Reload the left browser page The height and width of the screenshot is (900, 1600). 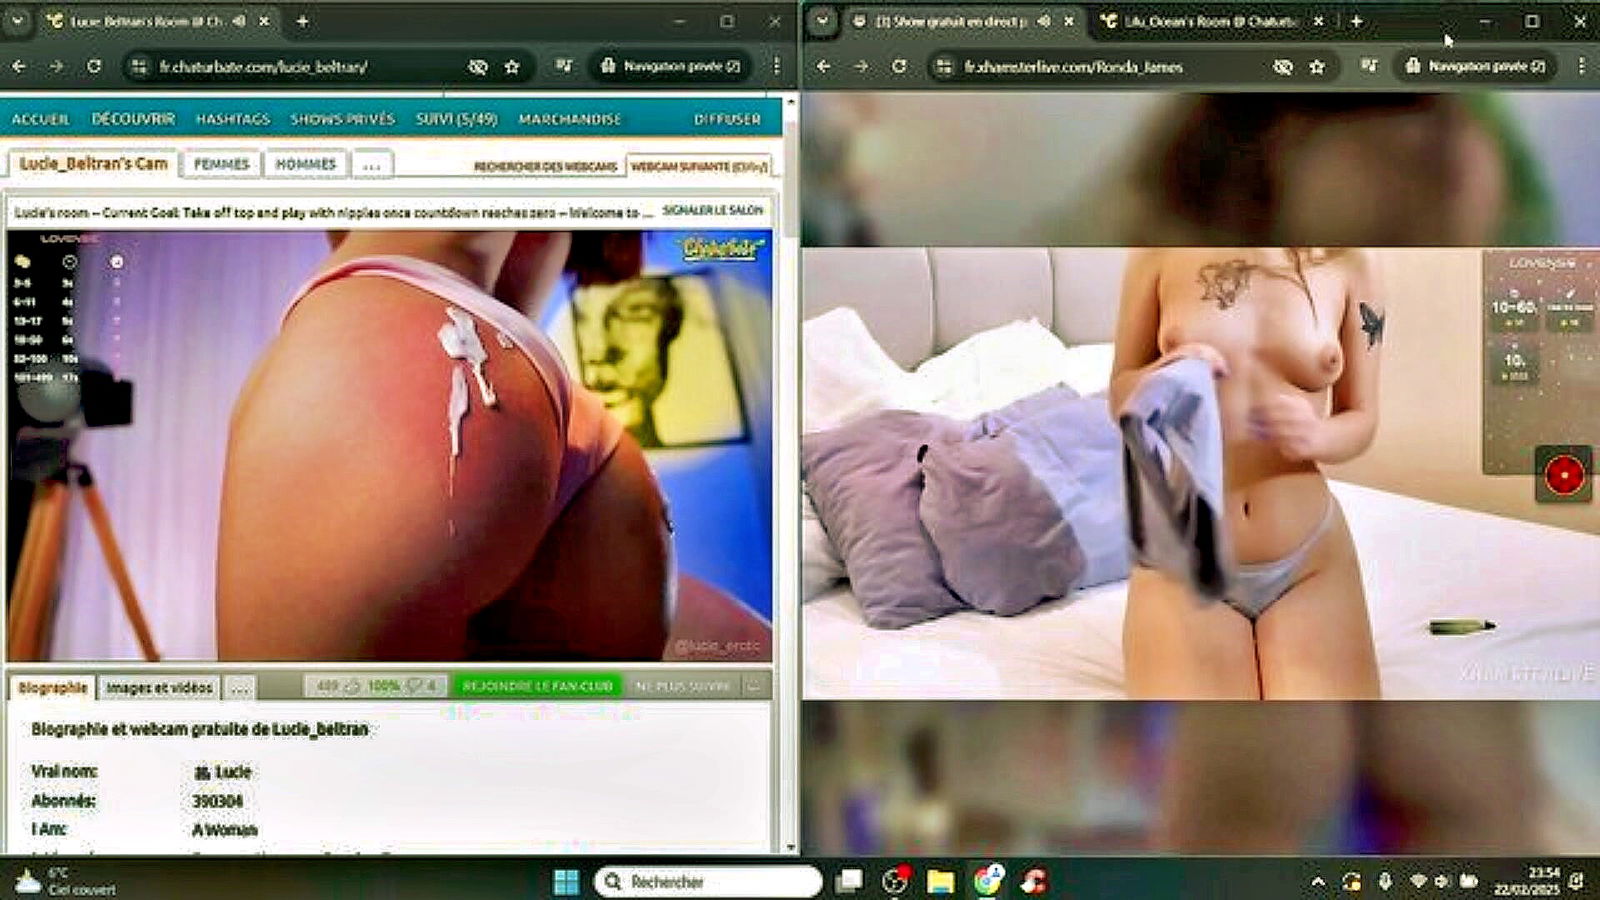pos(94,66)
